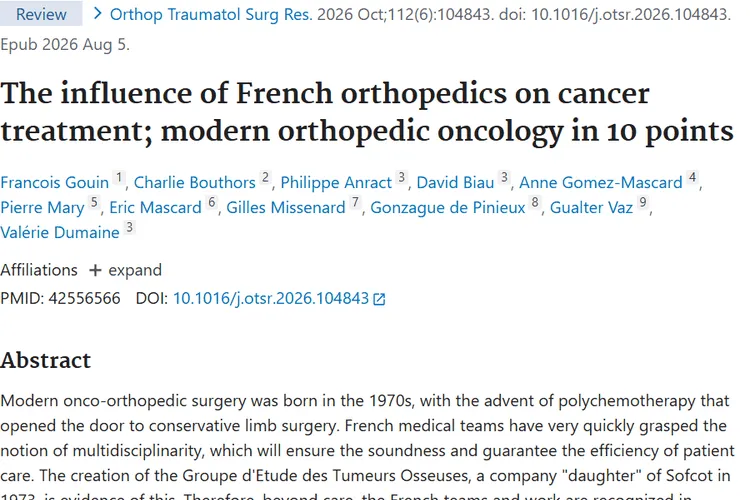Open author Francois Gouin
750x500 pixels.
55,182
